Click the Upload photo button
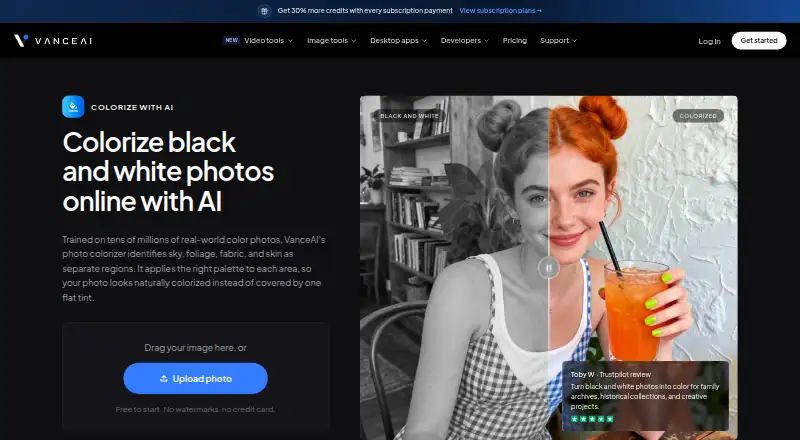Viewport: 800px width, 440px height. tap(195, 378)
